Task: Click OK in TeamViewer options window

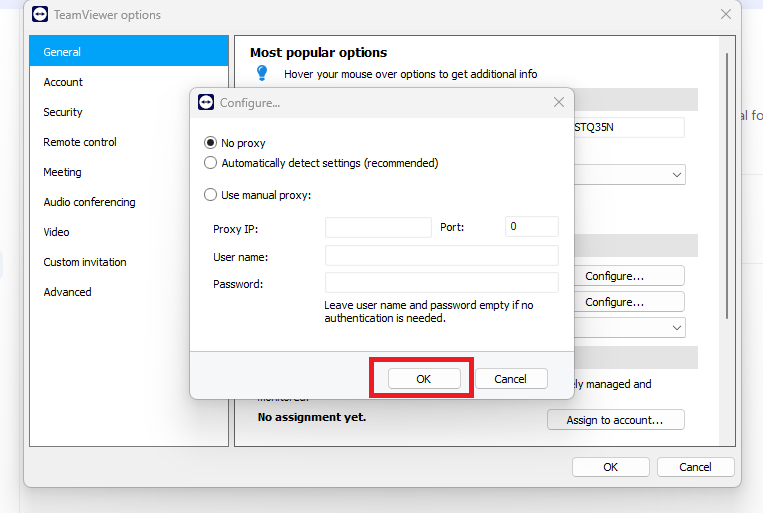Action: [611, 467]
